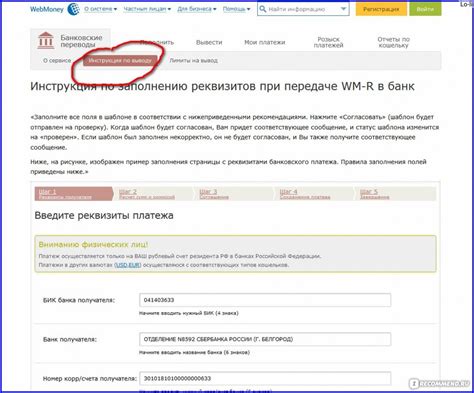
Task: Click the bank building icon
Action: [x=46, y=40]
